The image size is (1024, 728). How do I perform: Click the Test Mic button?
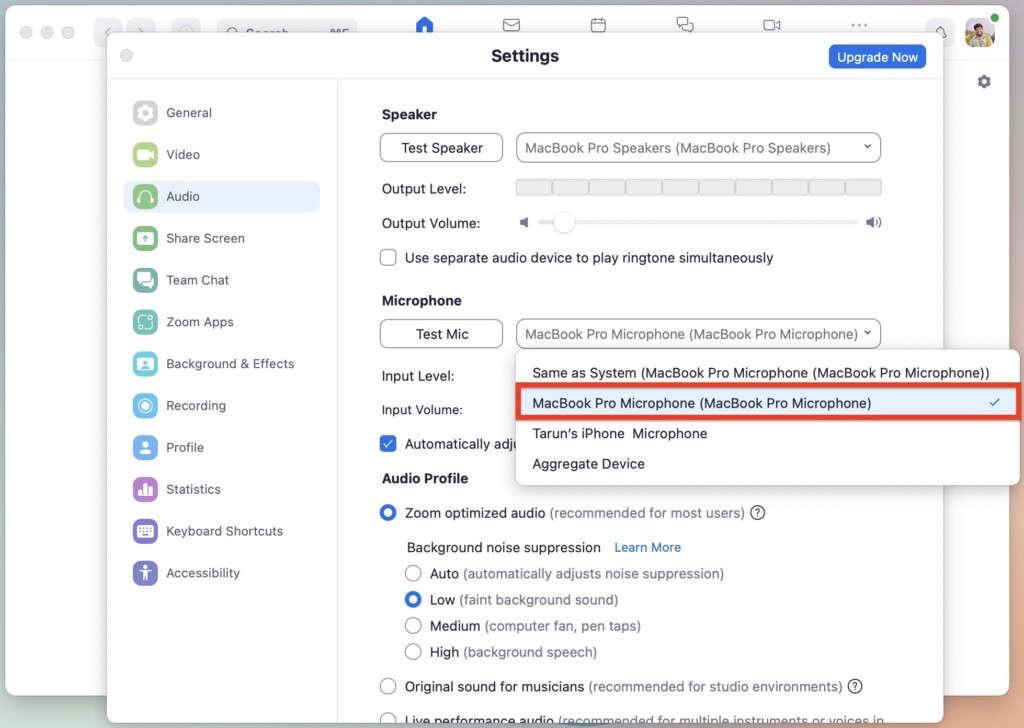click(x=441, y=334)
